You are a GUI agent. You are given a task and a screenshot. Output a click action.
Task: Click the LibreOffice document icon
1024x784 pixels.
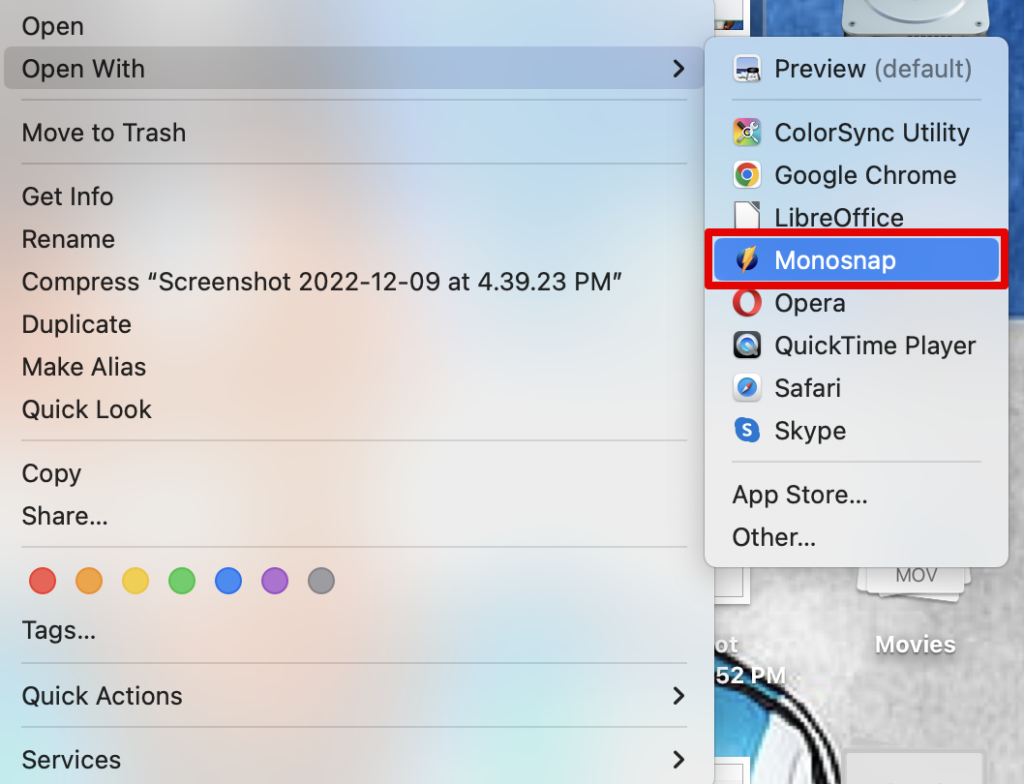coord(746,216)
